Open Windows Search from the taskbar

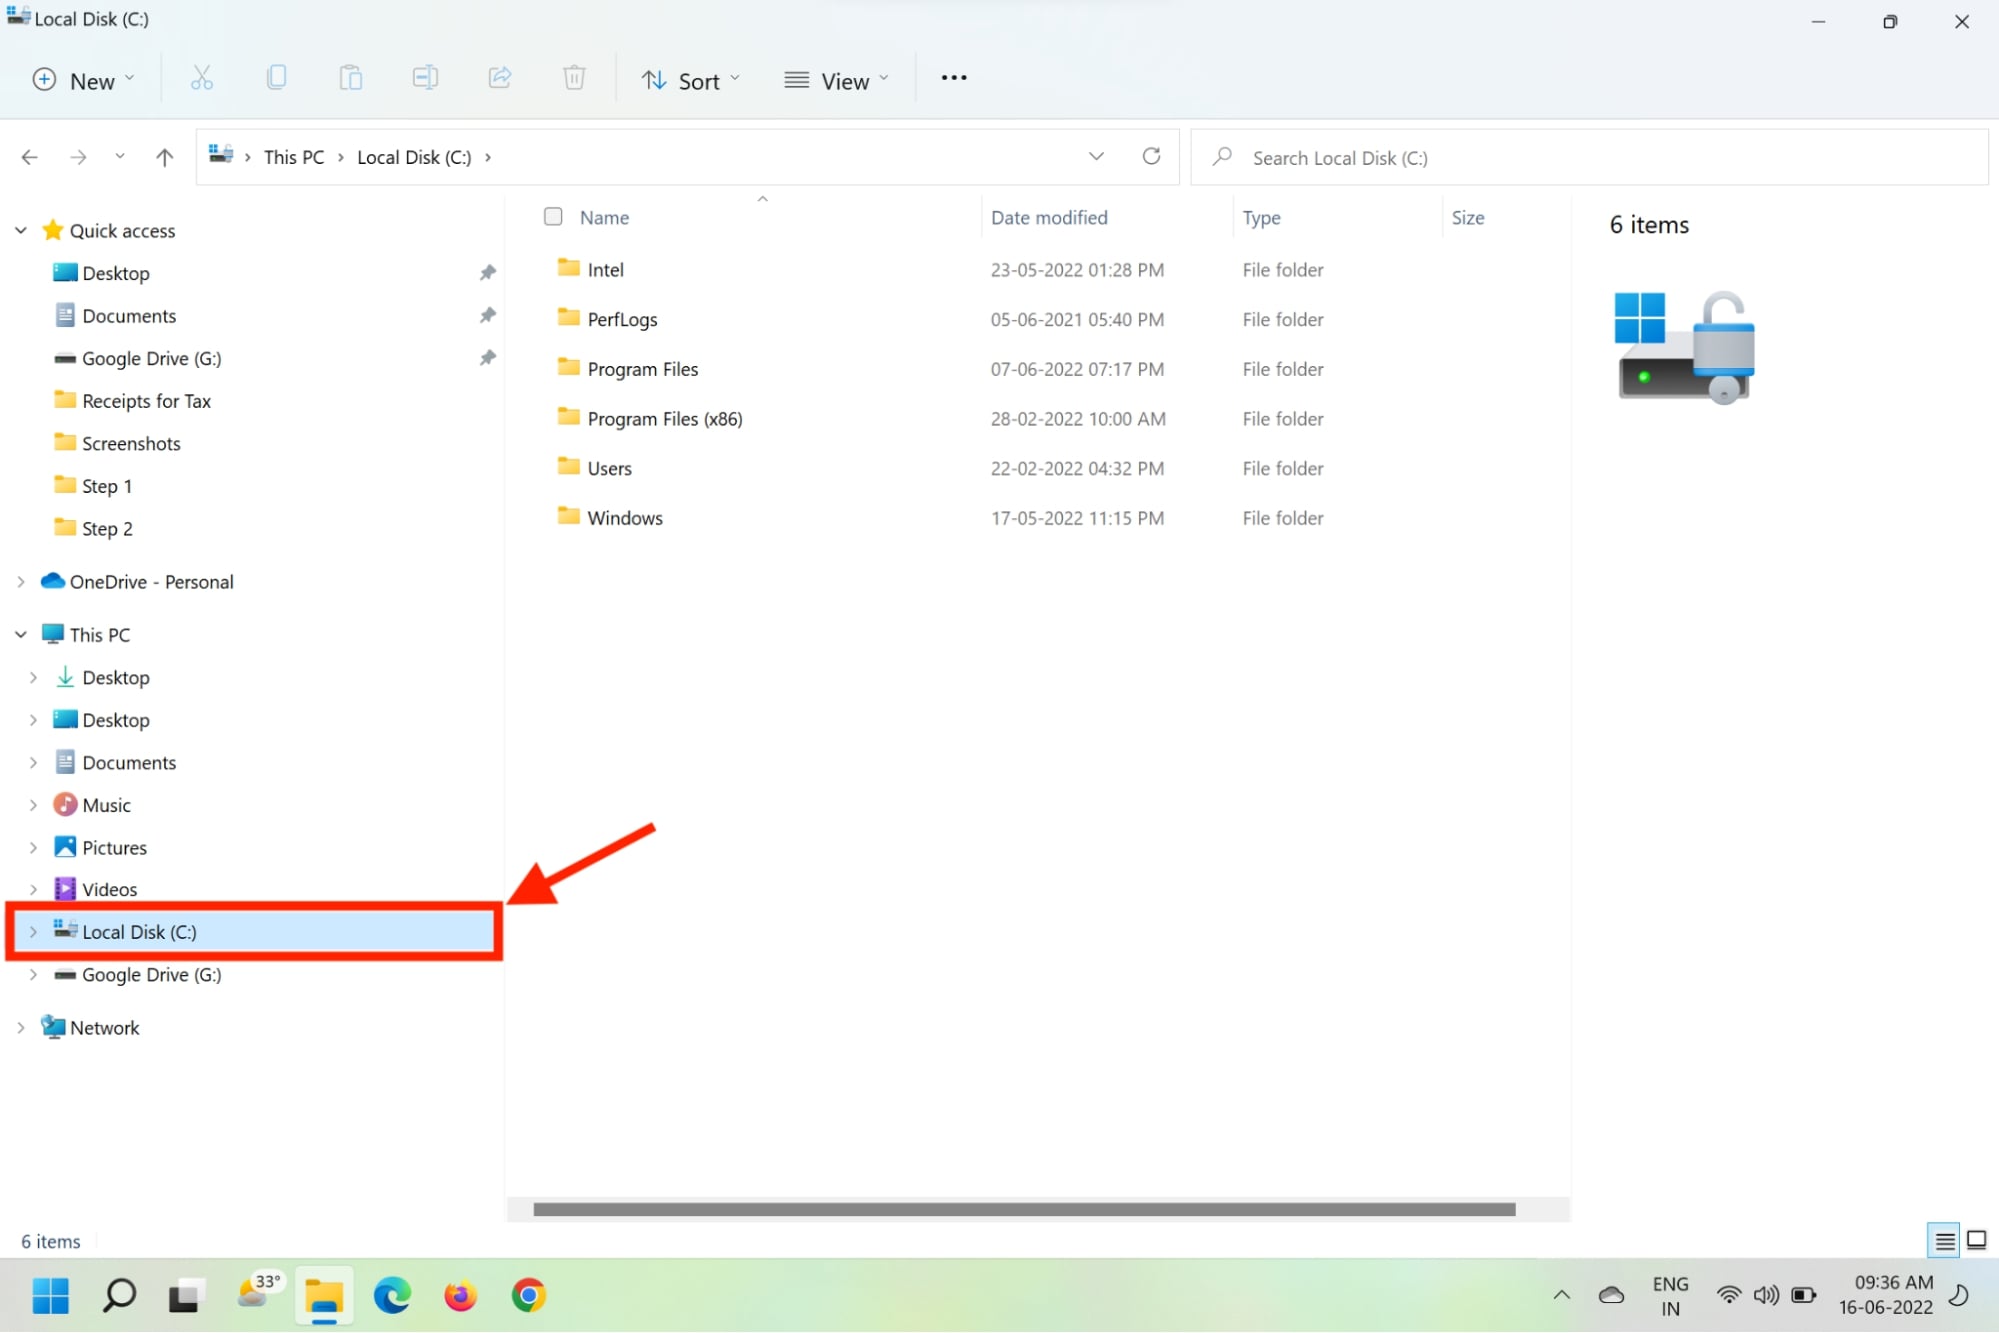(x=117, y=1295)
